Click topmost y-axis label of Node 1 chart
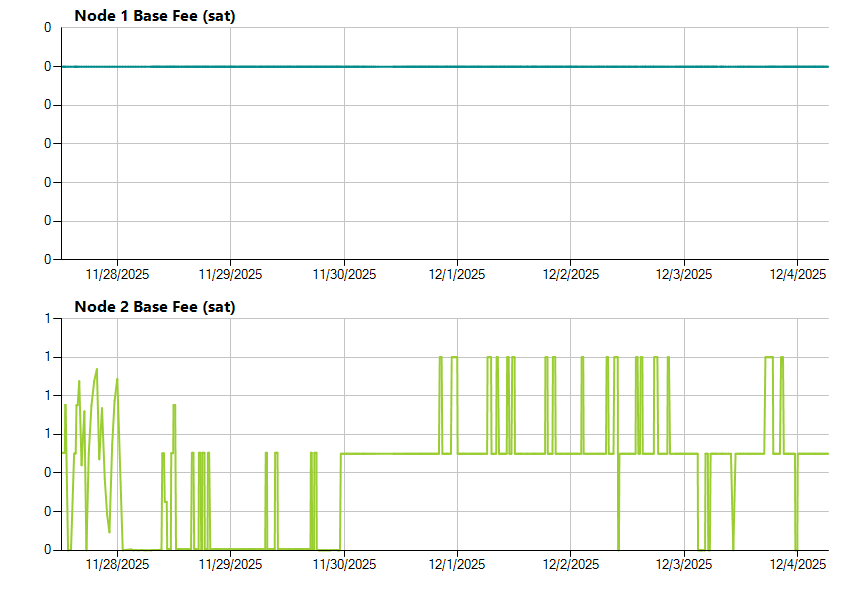Viewport: 860px width, 600px height. 47,27
